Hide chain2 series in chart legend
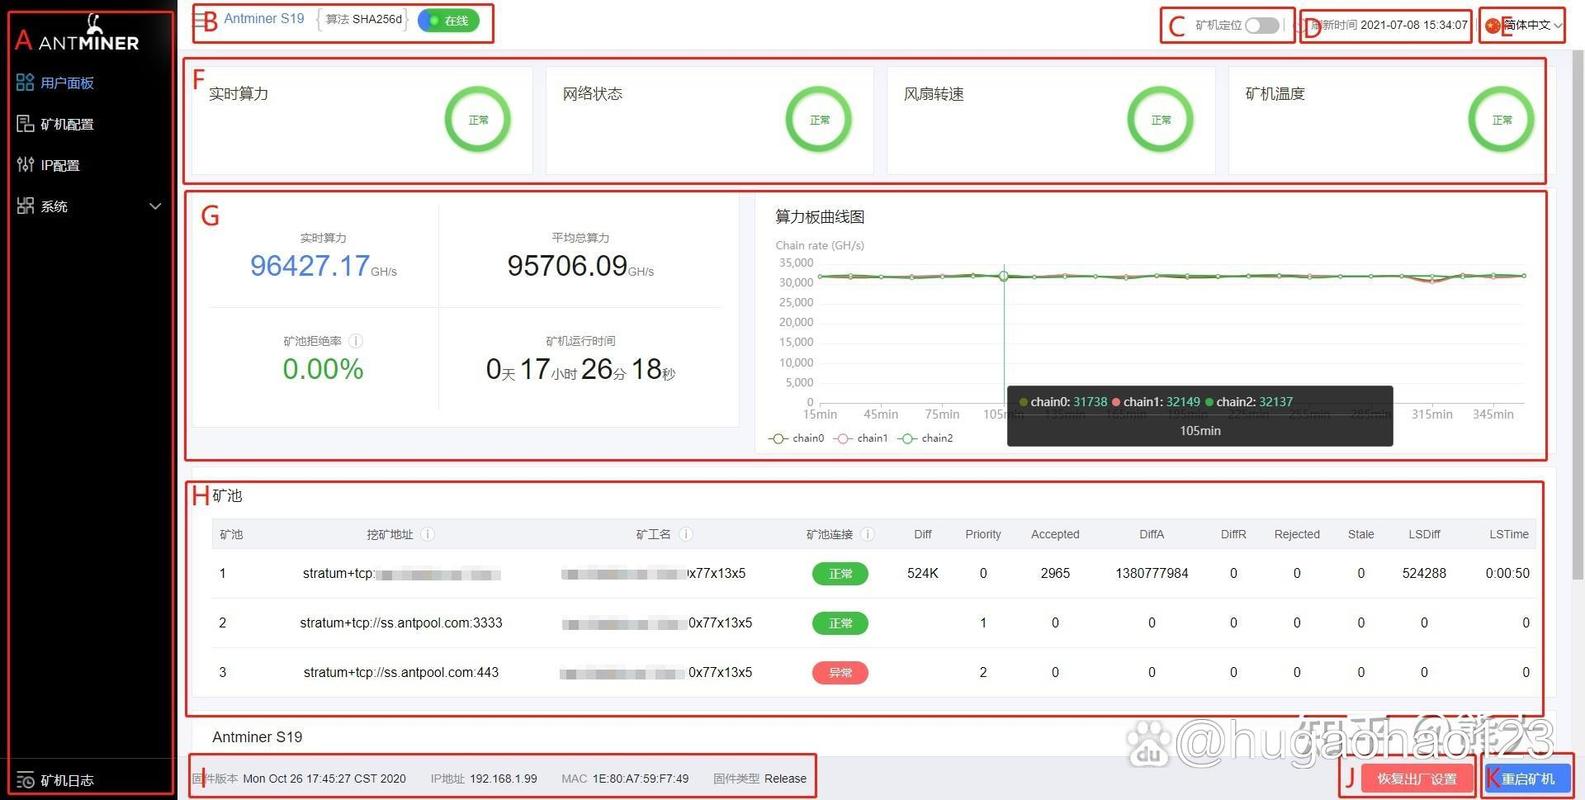Image resolution: width=1585 pixels, height=800 pixels. tap(926, 438)
